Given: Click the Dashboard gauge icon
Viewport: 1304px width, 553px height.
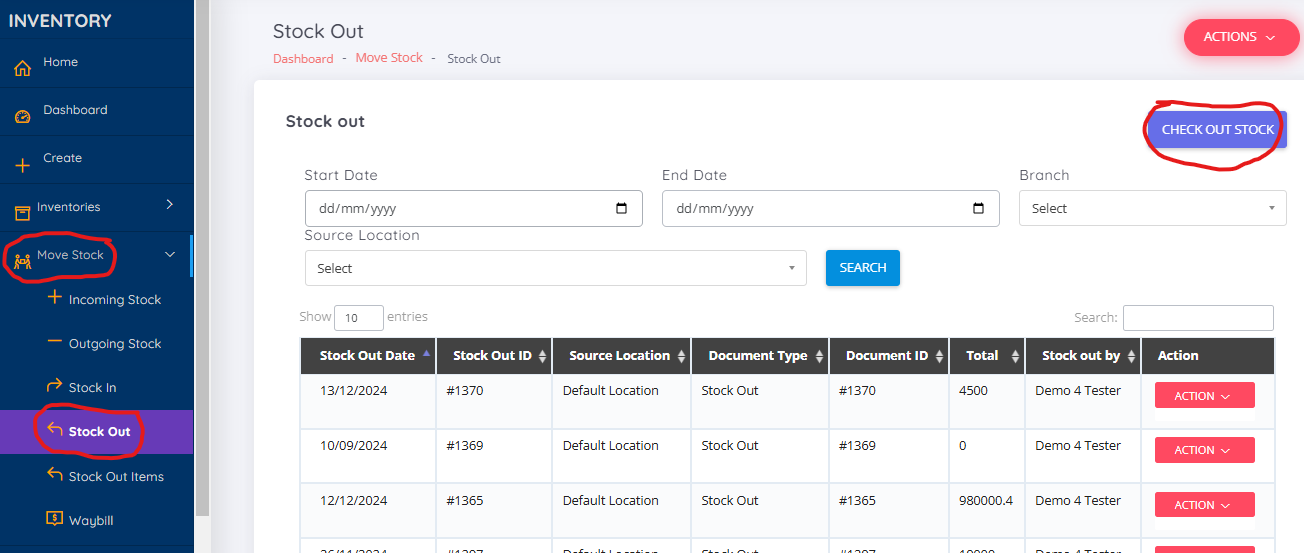Looking at the screenshot, I should click(x=22, y=116).
